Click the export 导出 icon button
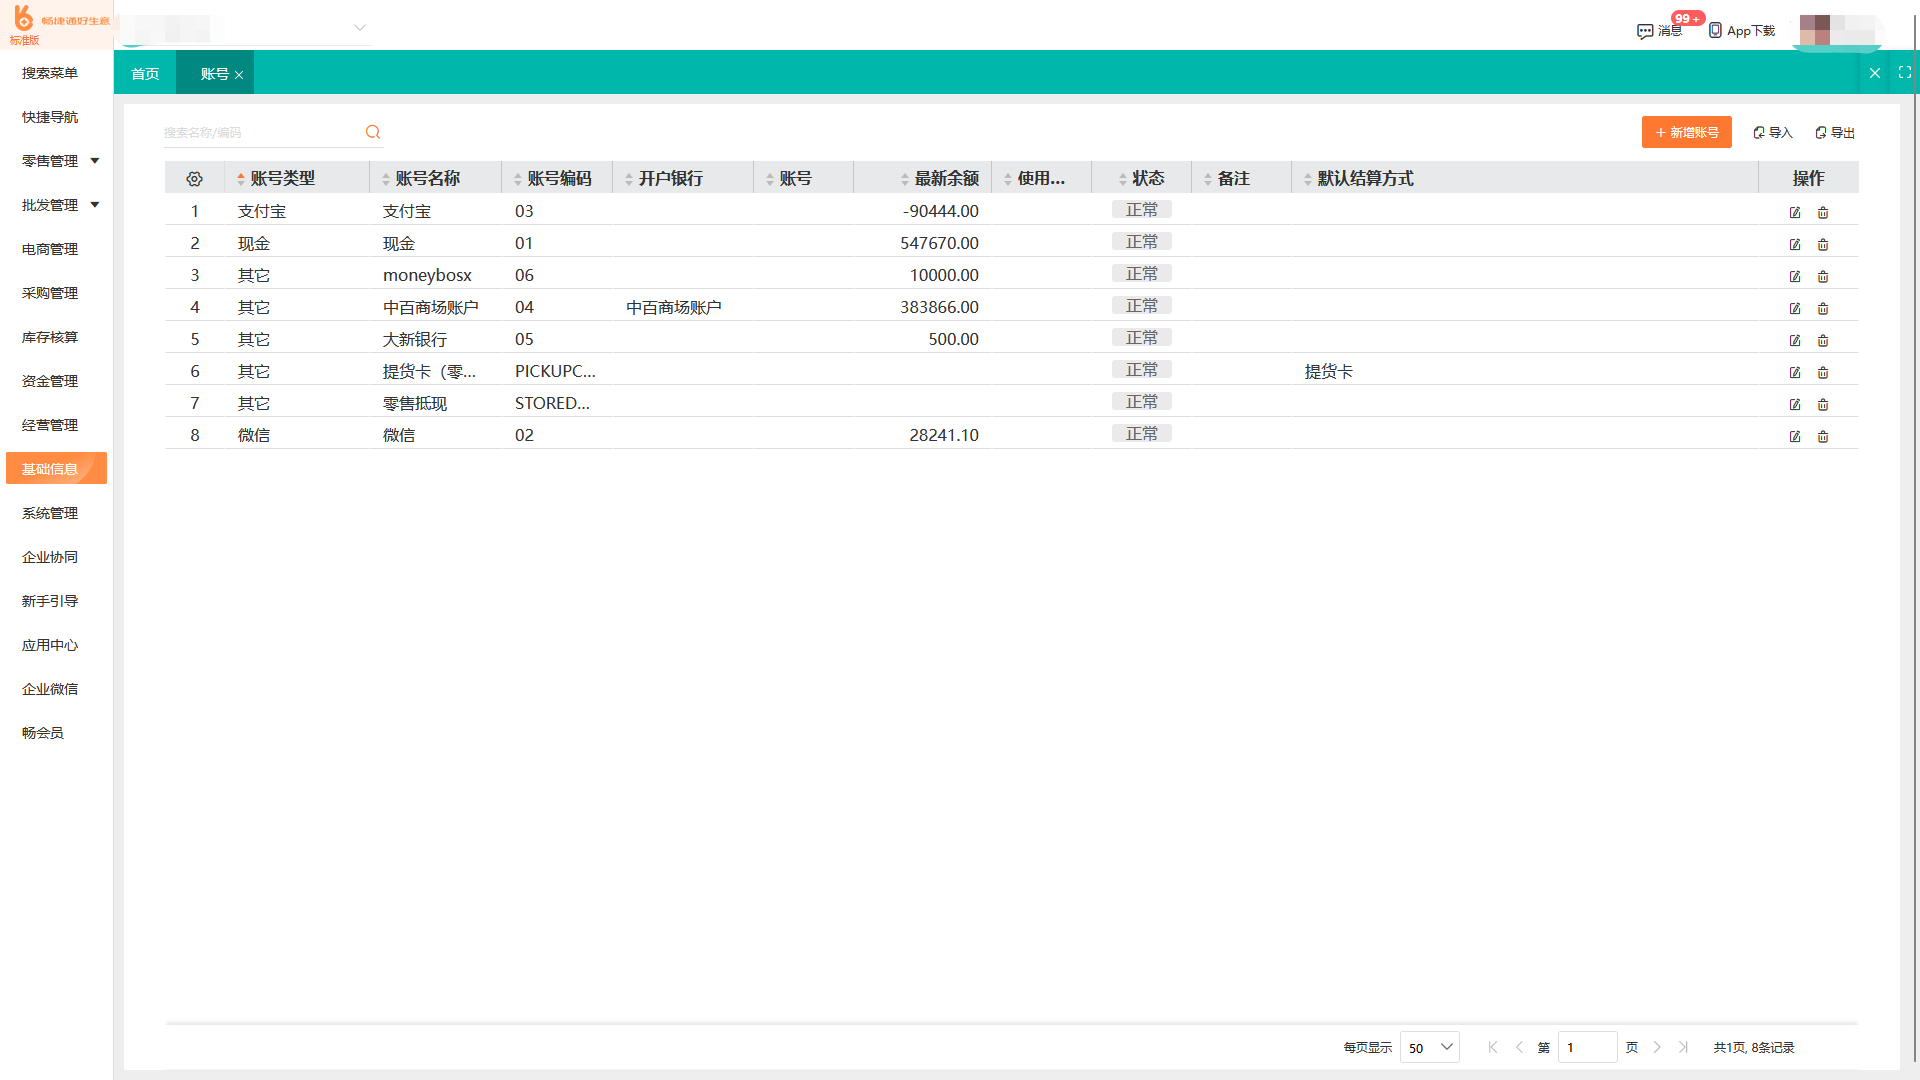The width and height of the screenshot is (1920, 1080). (1837, 132)
